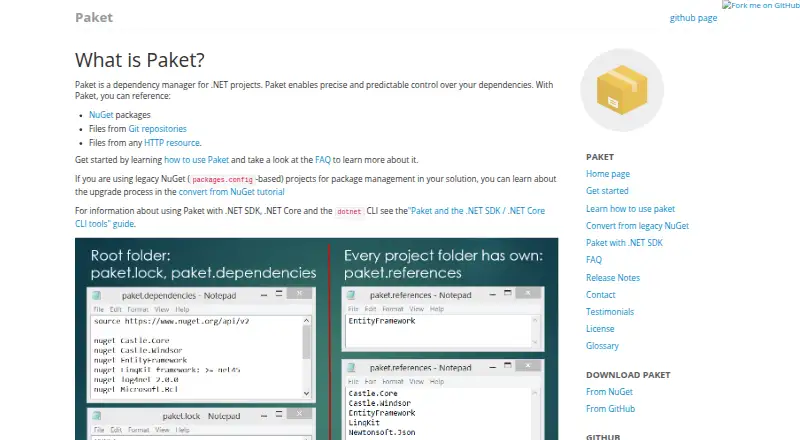The width and height of the screenshot is (800, 440).
Task: Download Paket From NuGet link
Action: [x=609, y=392]
